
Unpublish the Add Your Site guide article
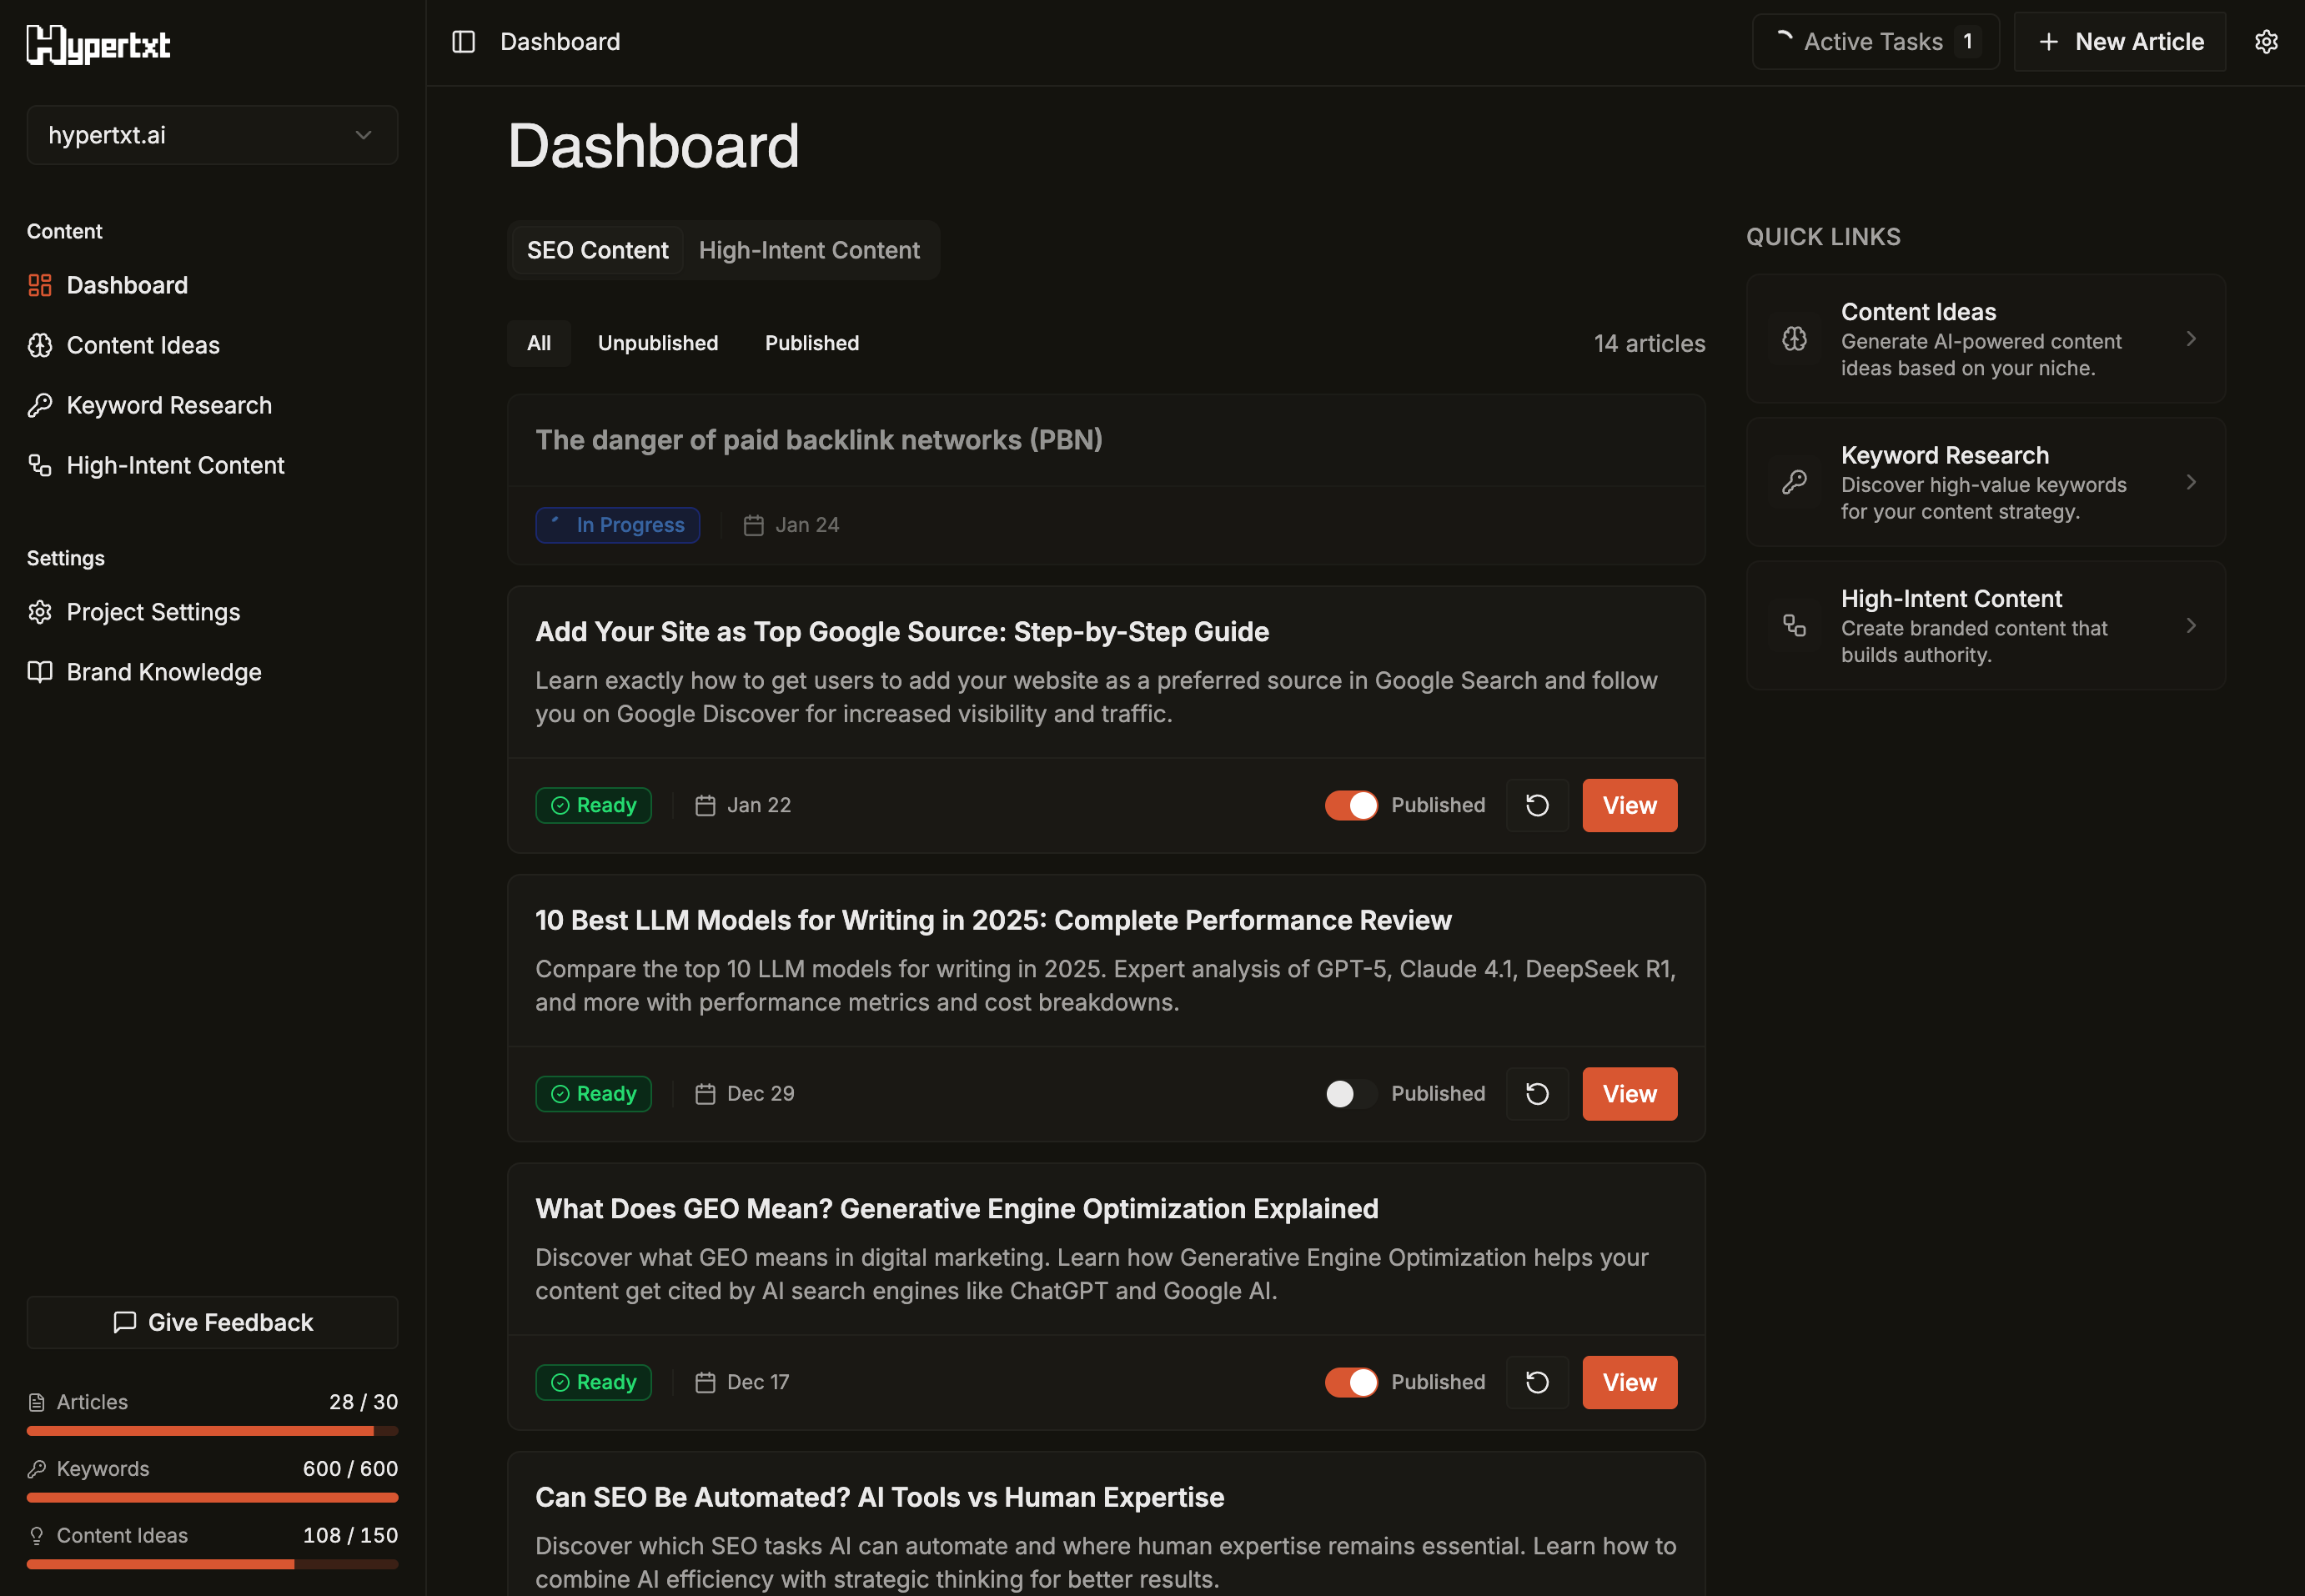1351,805
